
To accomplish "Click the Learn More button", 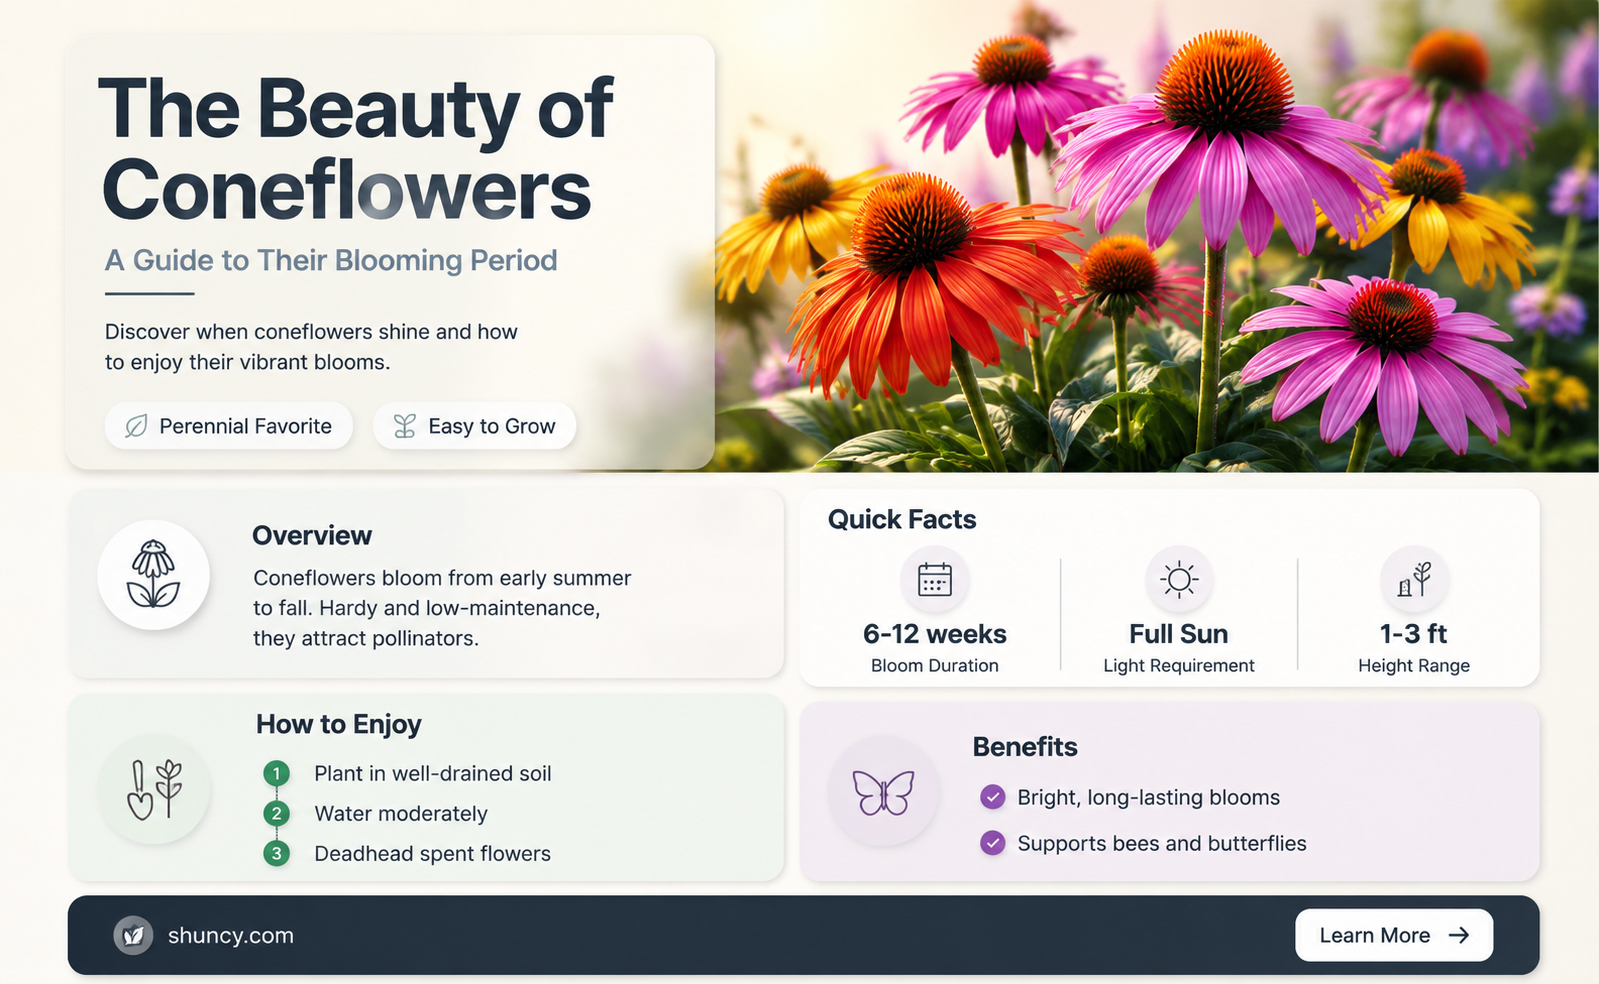I will pos(1394,935).
